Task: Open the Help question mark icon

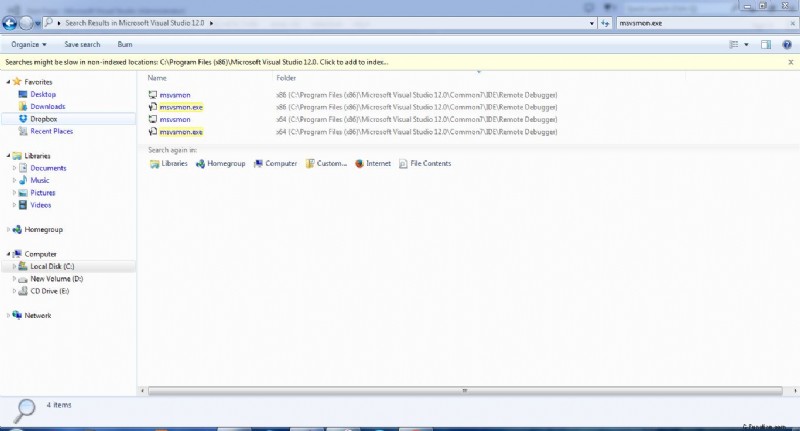Action: tap(787, 44)
